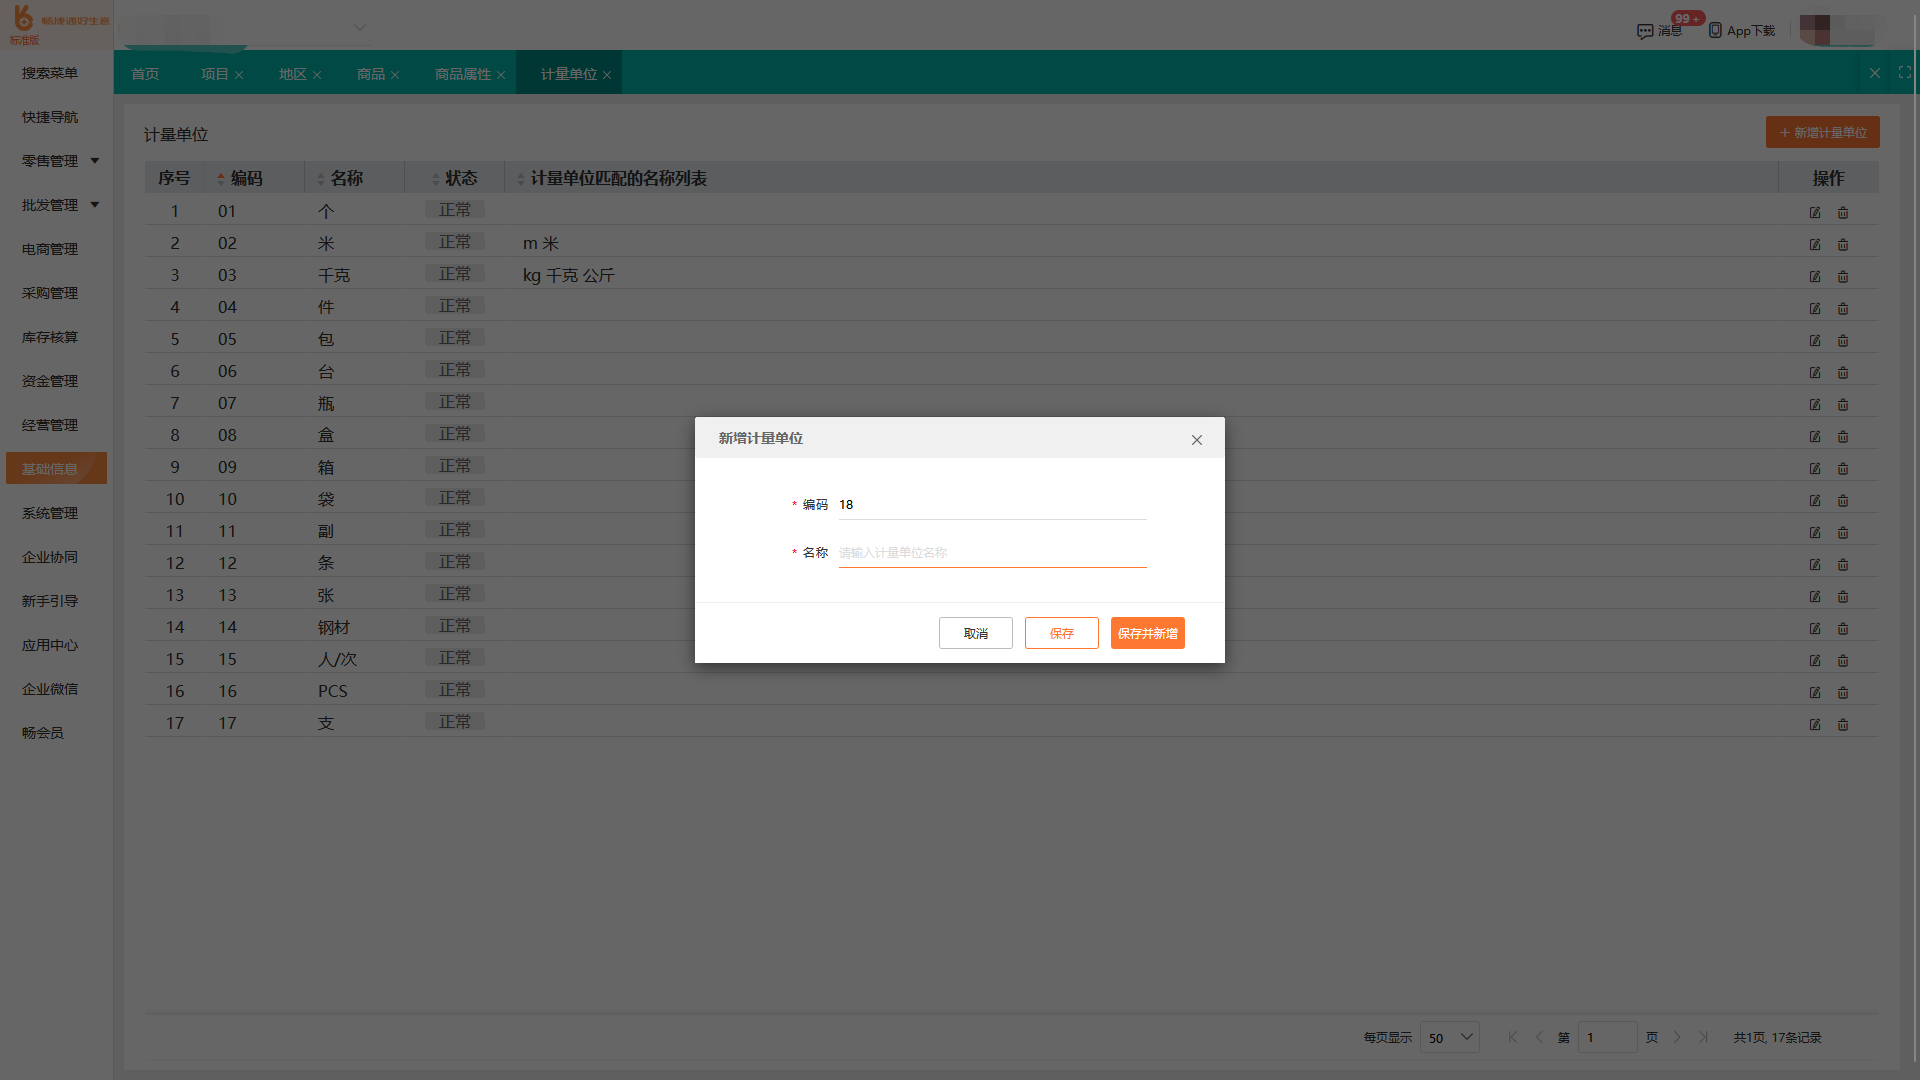
Task: Click 保存并新增 orange button
Action: pos(1147,633)
